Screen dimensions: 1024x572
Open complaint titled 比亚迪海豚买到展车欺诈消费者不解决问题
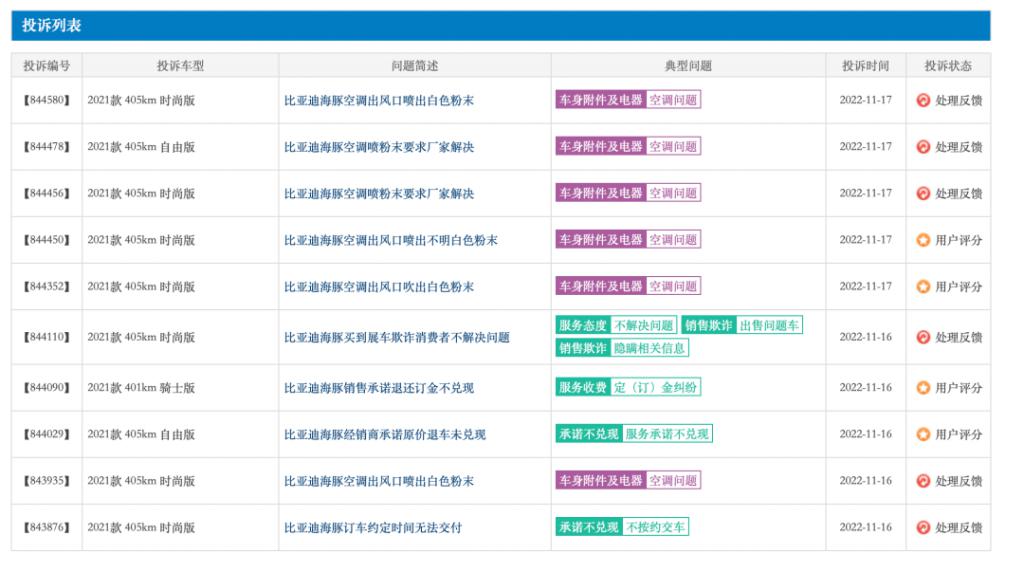pyautogui.click(x=396, y=337)
